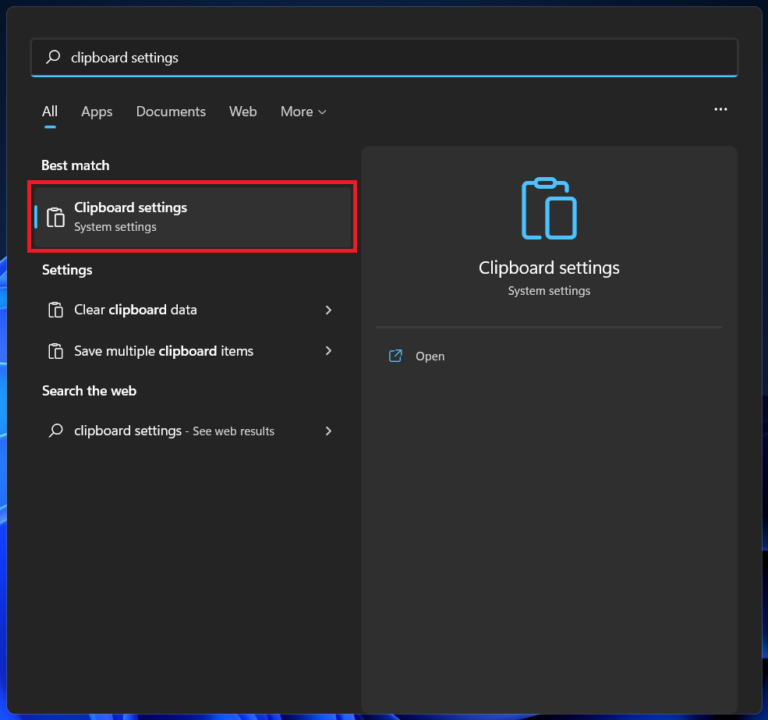
Task: Select Save multiple clipboard items setting
Action: (x=190, y=351)
